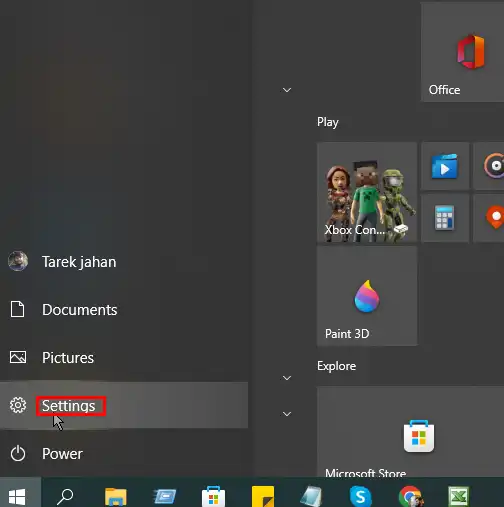Viewport: 504px width, 507px height.
Task: Select Settings in the Start menu
Action: [124, 405]
